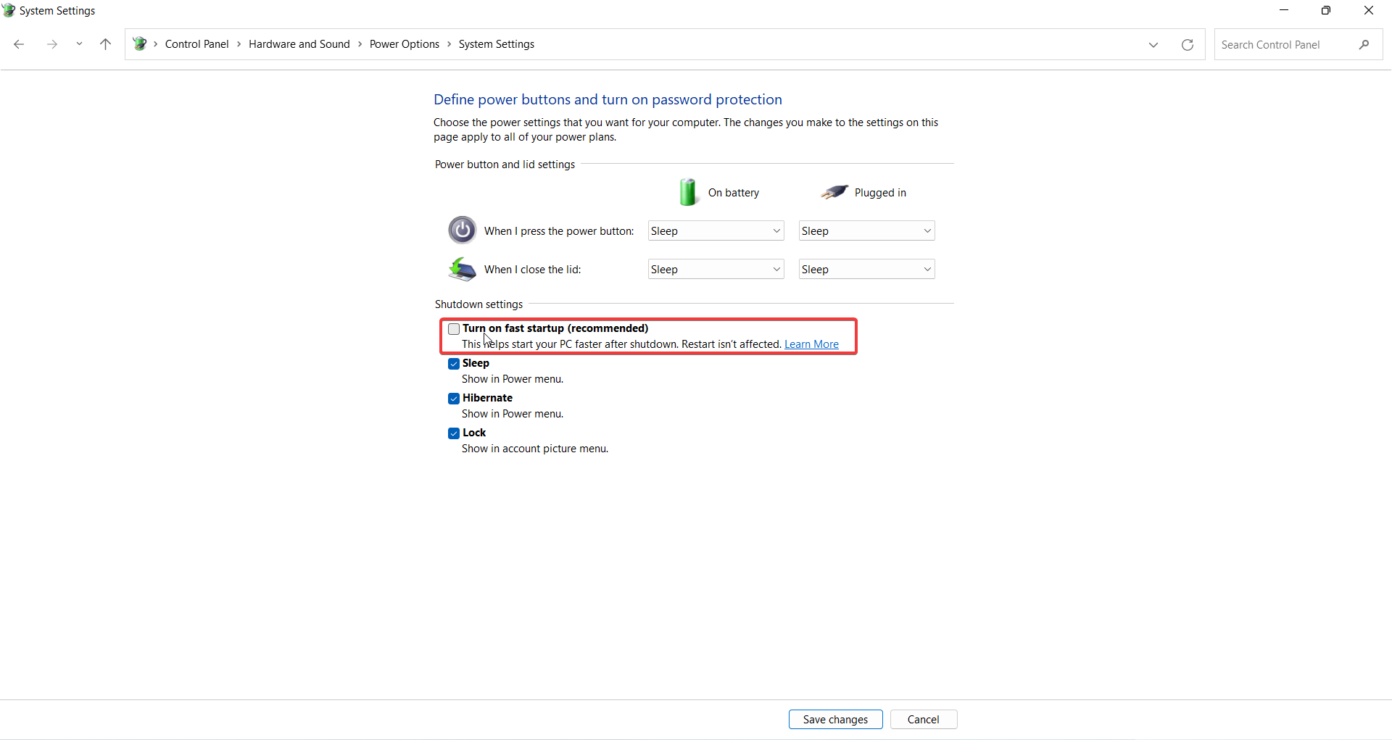
Task: Click the back navigation arrow
Action: [x=18, y=43]
